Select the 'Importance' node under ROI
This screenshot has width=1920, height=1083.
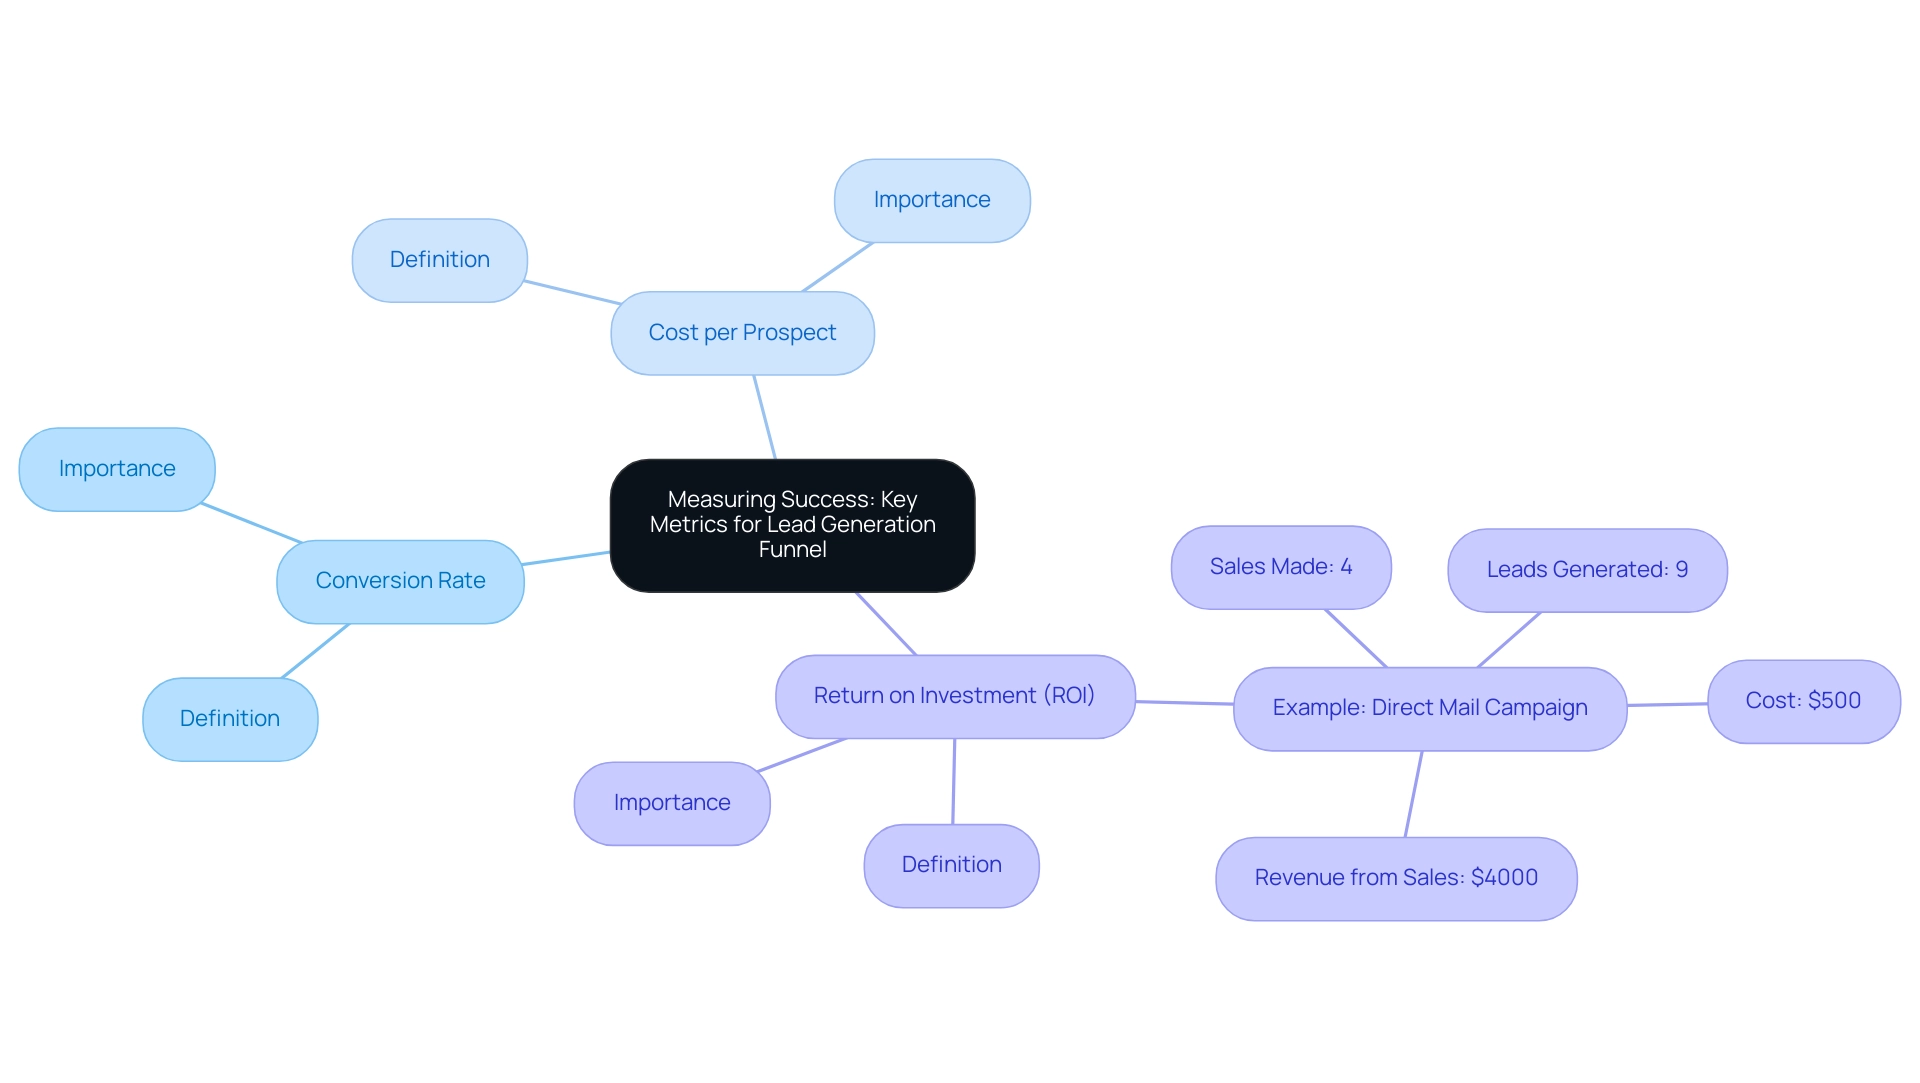point(673,802)
